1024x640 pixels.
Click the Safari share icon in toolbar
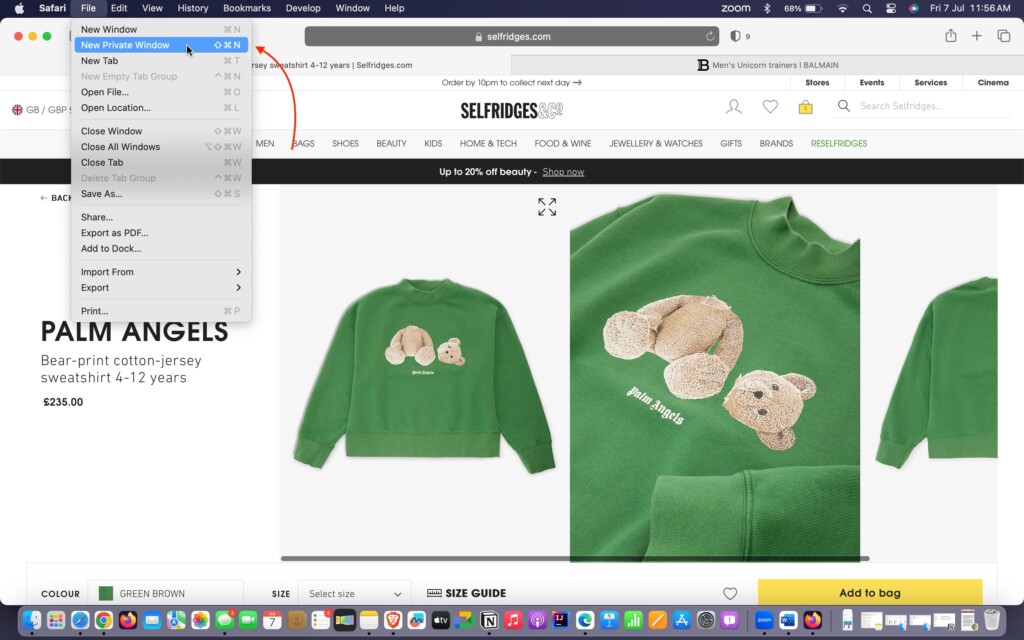point(950,36)
